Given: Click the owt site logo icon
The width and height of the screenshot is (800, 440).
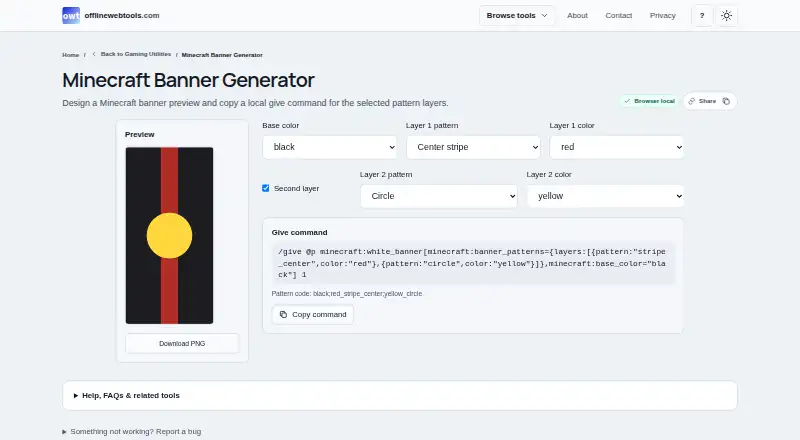Looking at the screenshot, I should (71, 15).
